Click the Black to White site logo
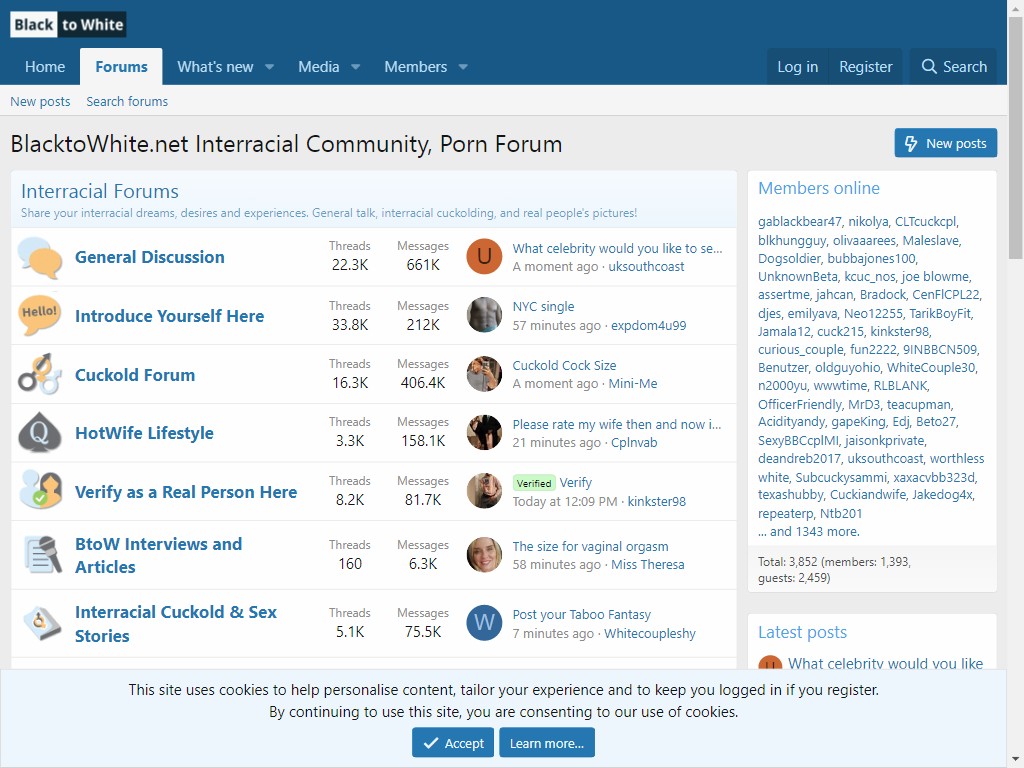The height and width of the screenshot is (768, 1024). click(68, 24)
